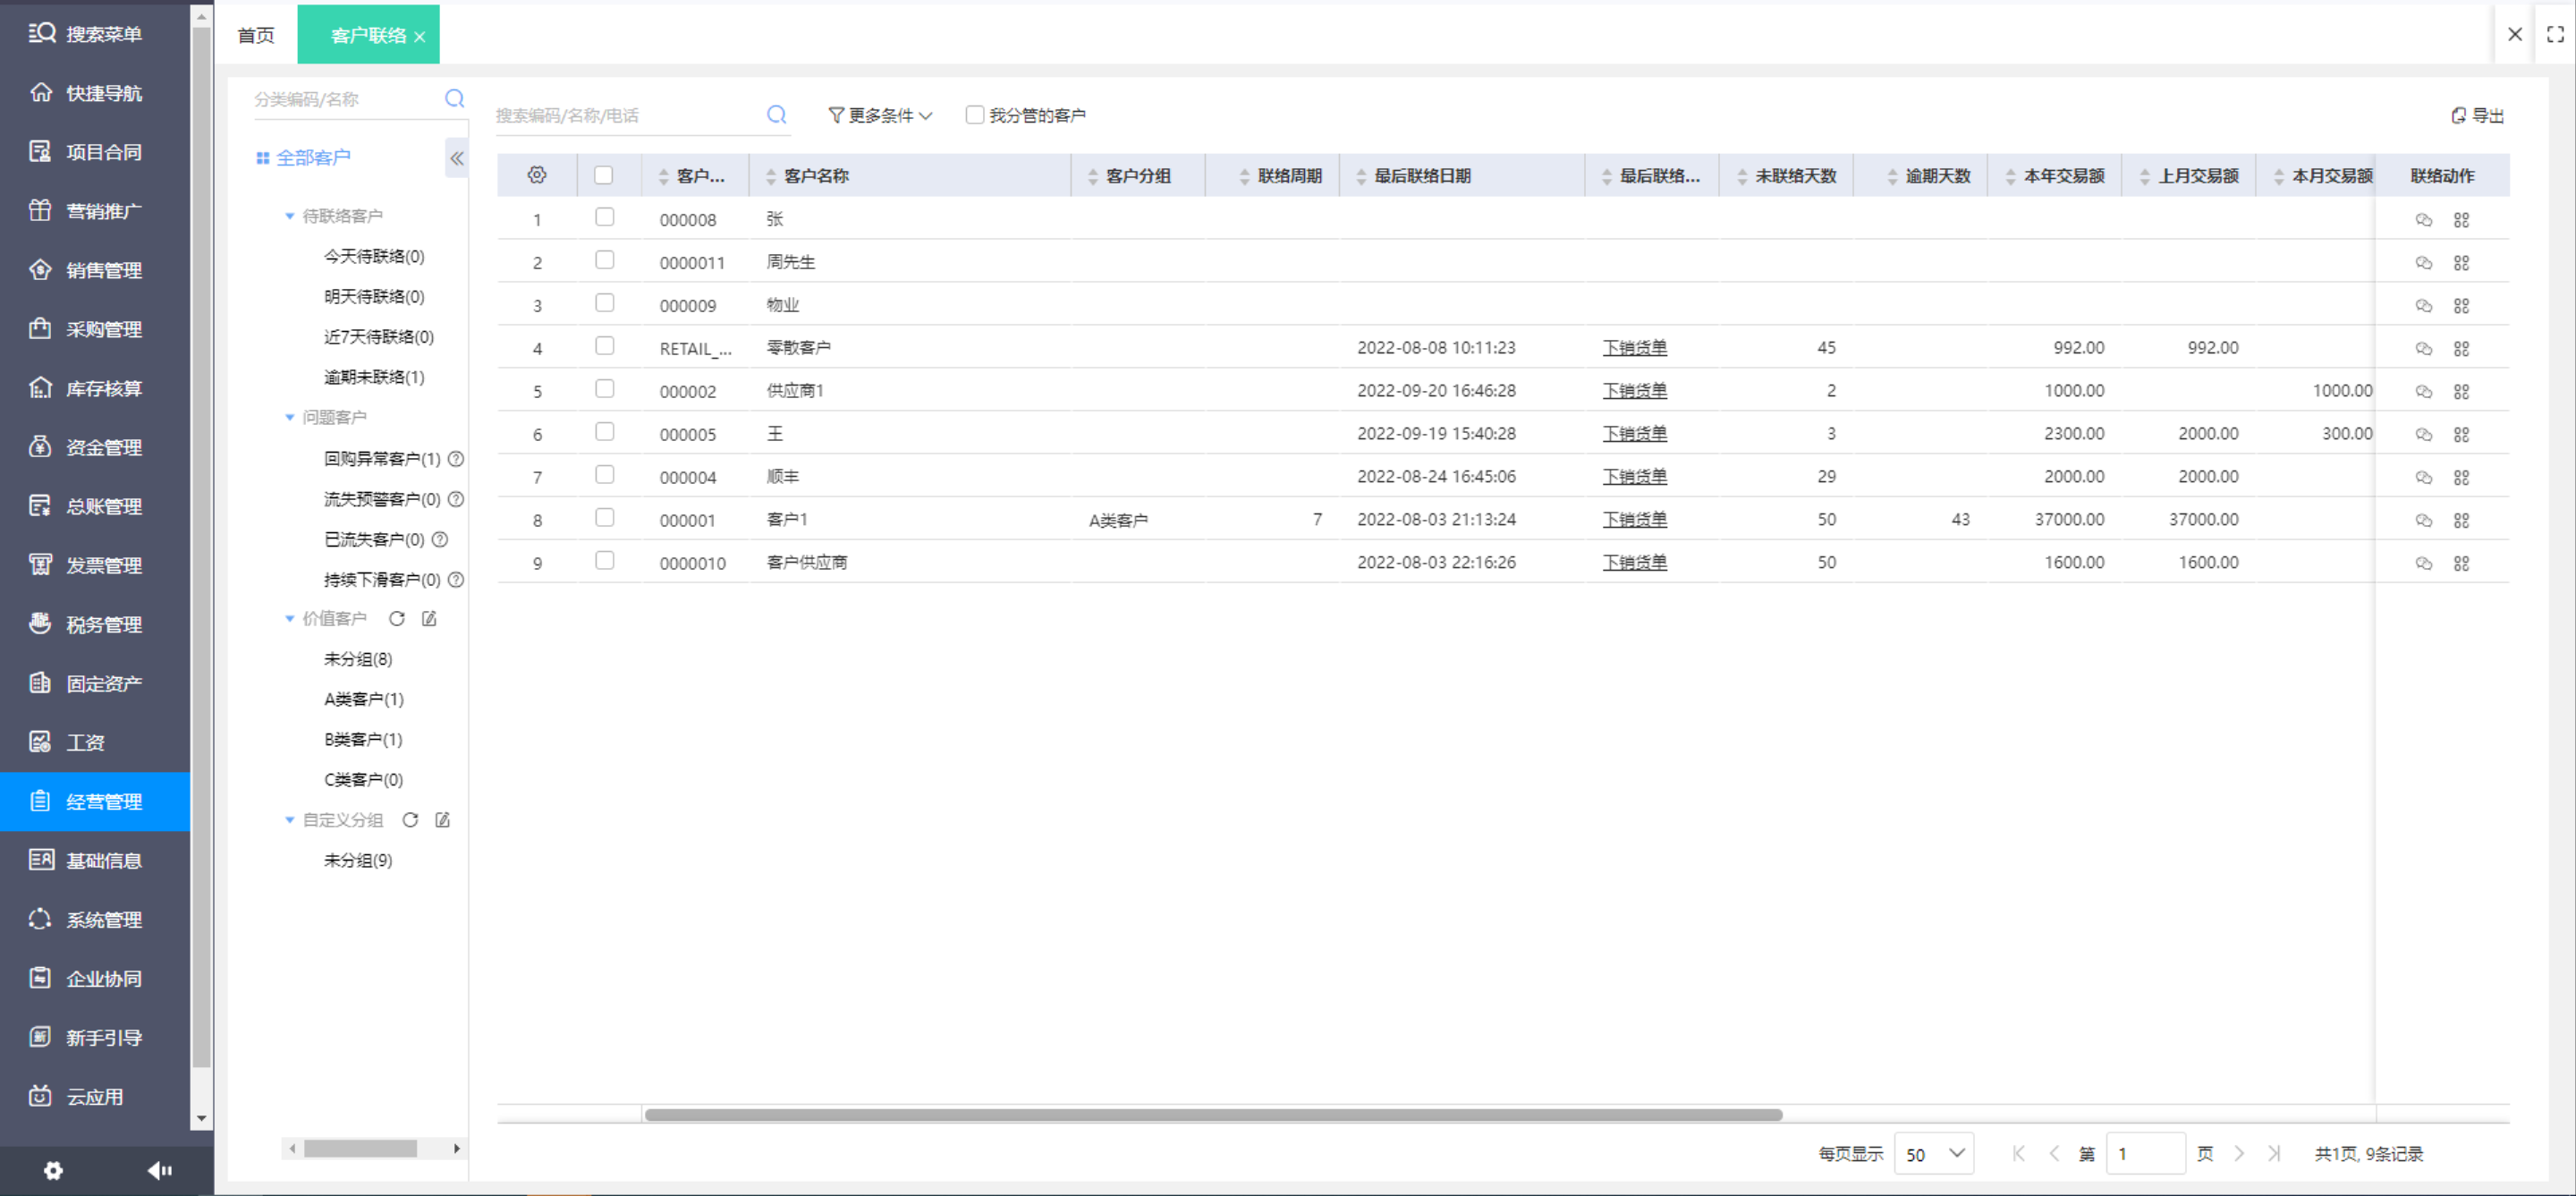Image resolution: width=2576 pixels, height=1196 pixels.
Task: Click the settings gear icon in table header
Action: pyautogui.click(x=538, y=176)
